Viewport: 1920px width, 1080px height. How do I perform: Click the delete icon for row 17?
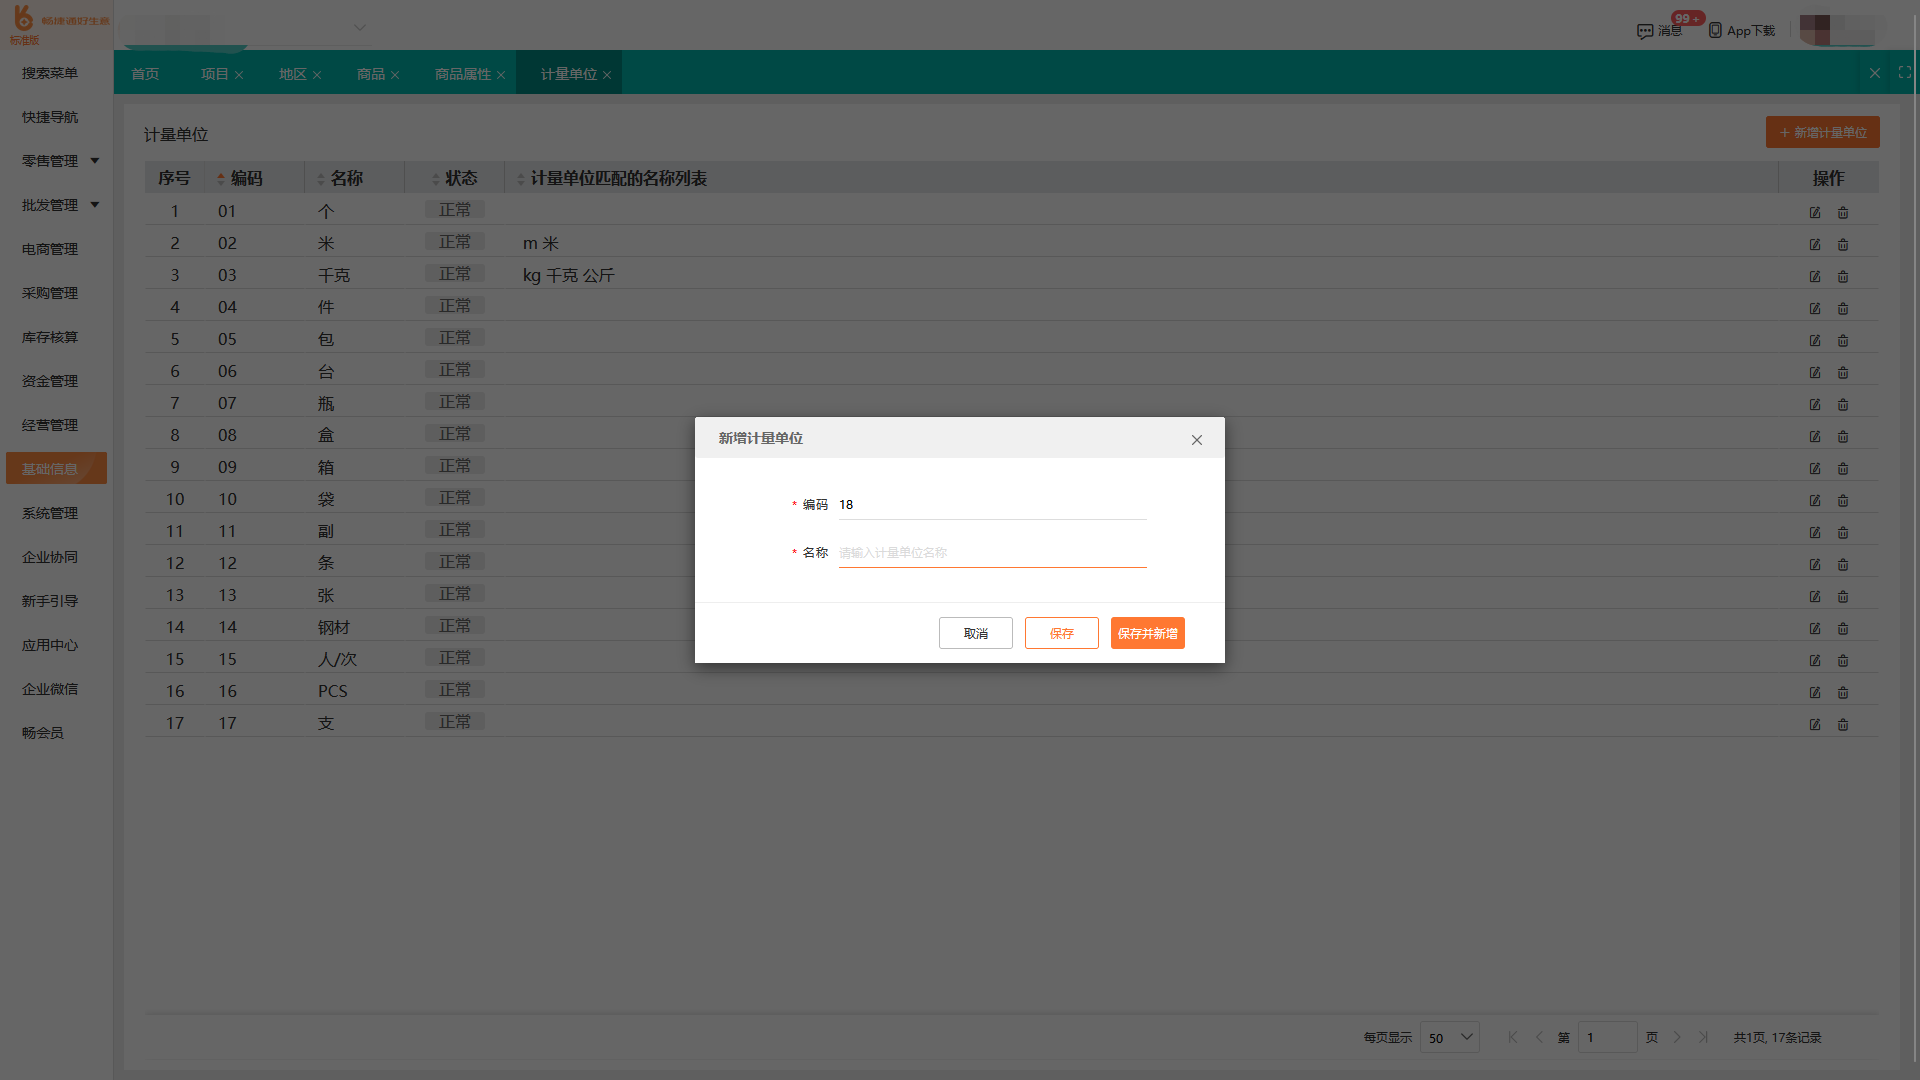coord(1844,724)
